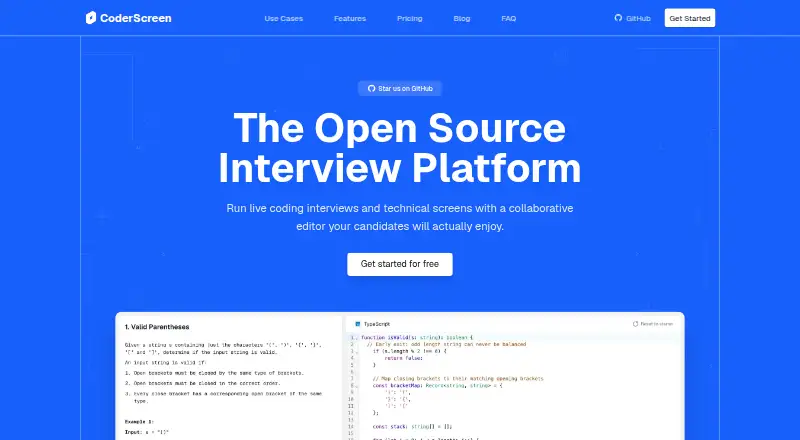800x440 pixels.
Task: Click the '1. Valid Parentheses' problem title
Action: pyautogui.click(x=157, y=327)
